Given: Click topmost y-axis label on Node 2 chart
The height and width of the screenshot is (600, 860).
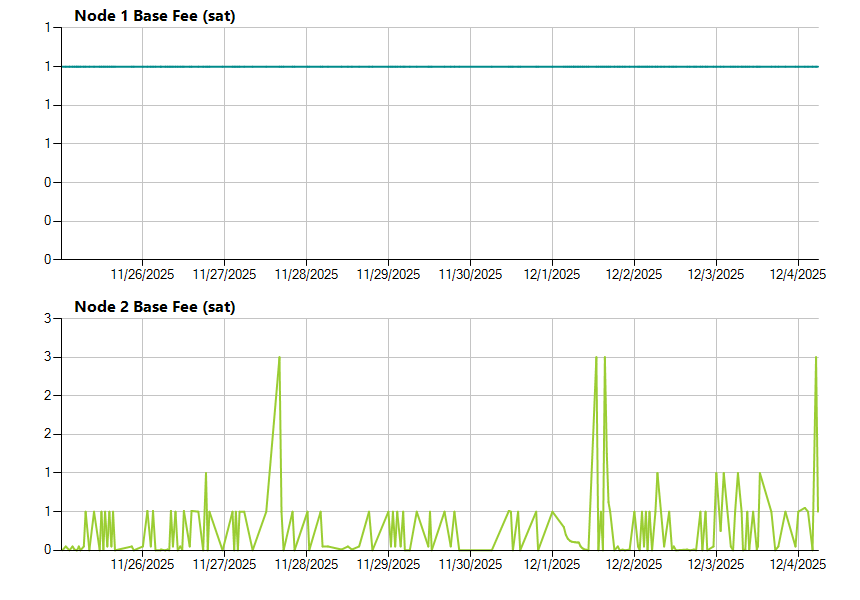Looking at the screenshot, I should tap(46, 319).
